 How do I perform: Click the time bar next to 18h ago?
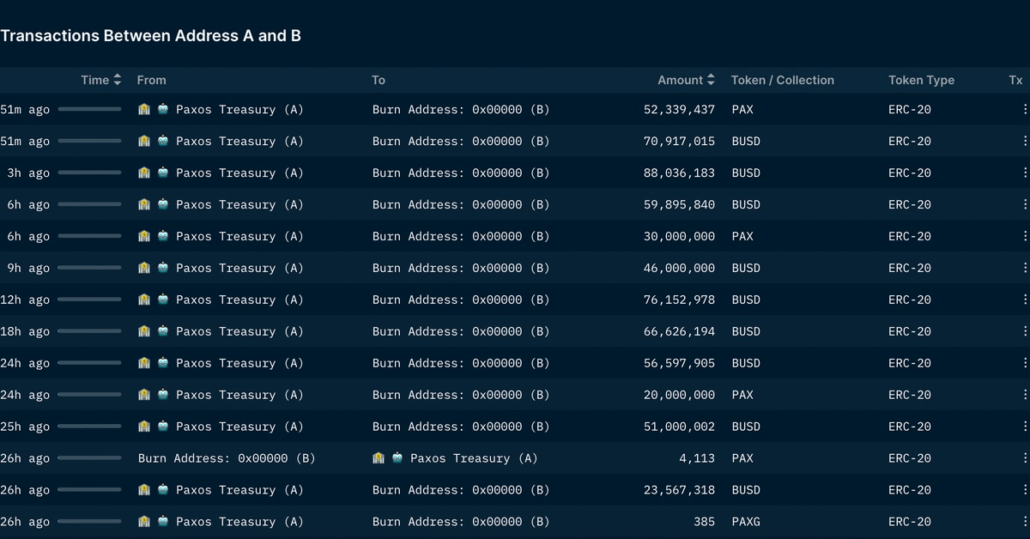[89, 332]
